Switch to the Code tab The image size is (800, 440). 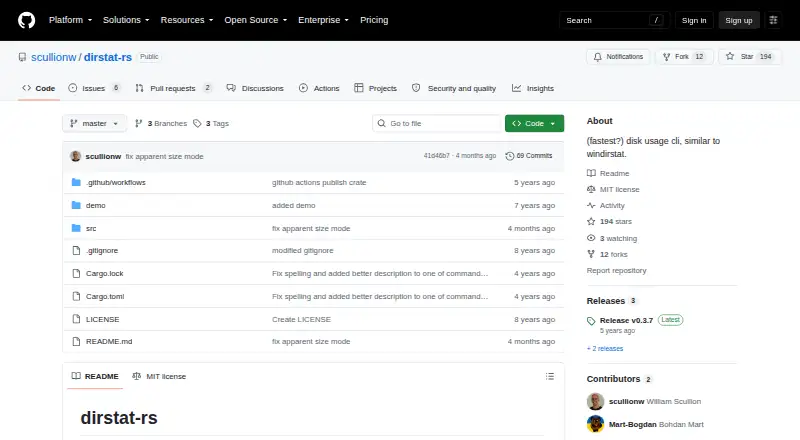(38, 88)
